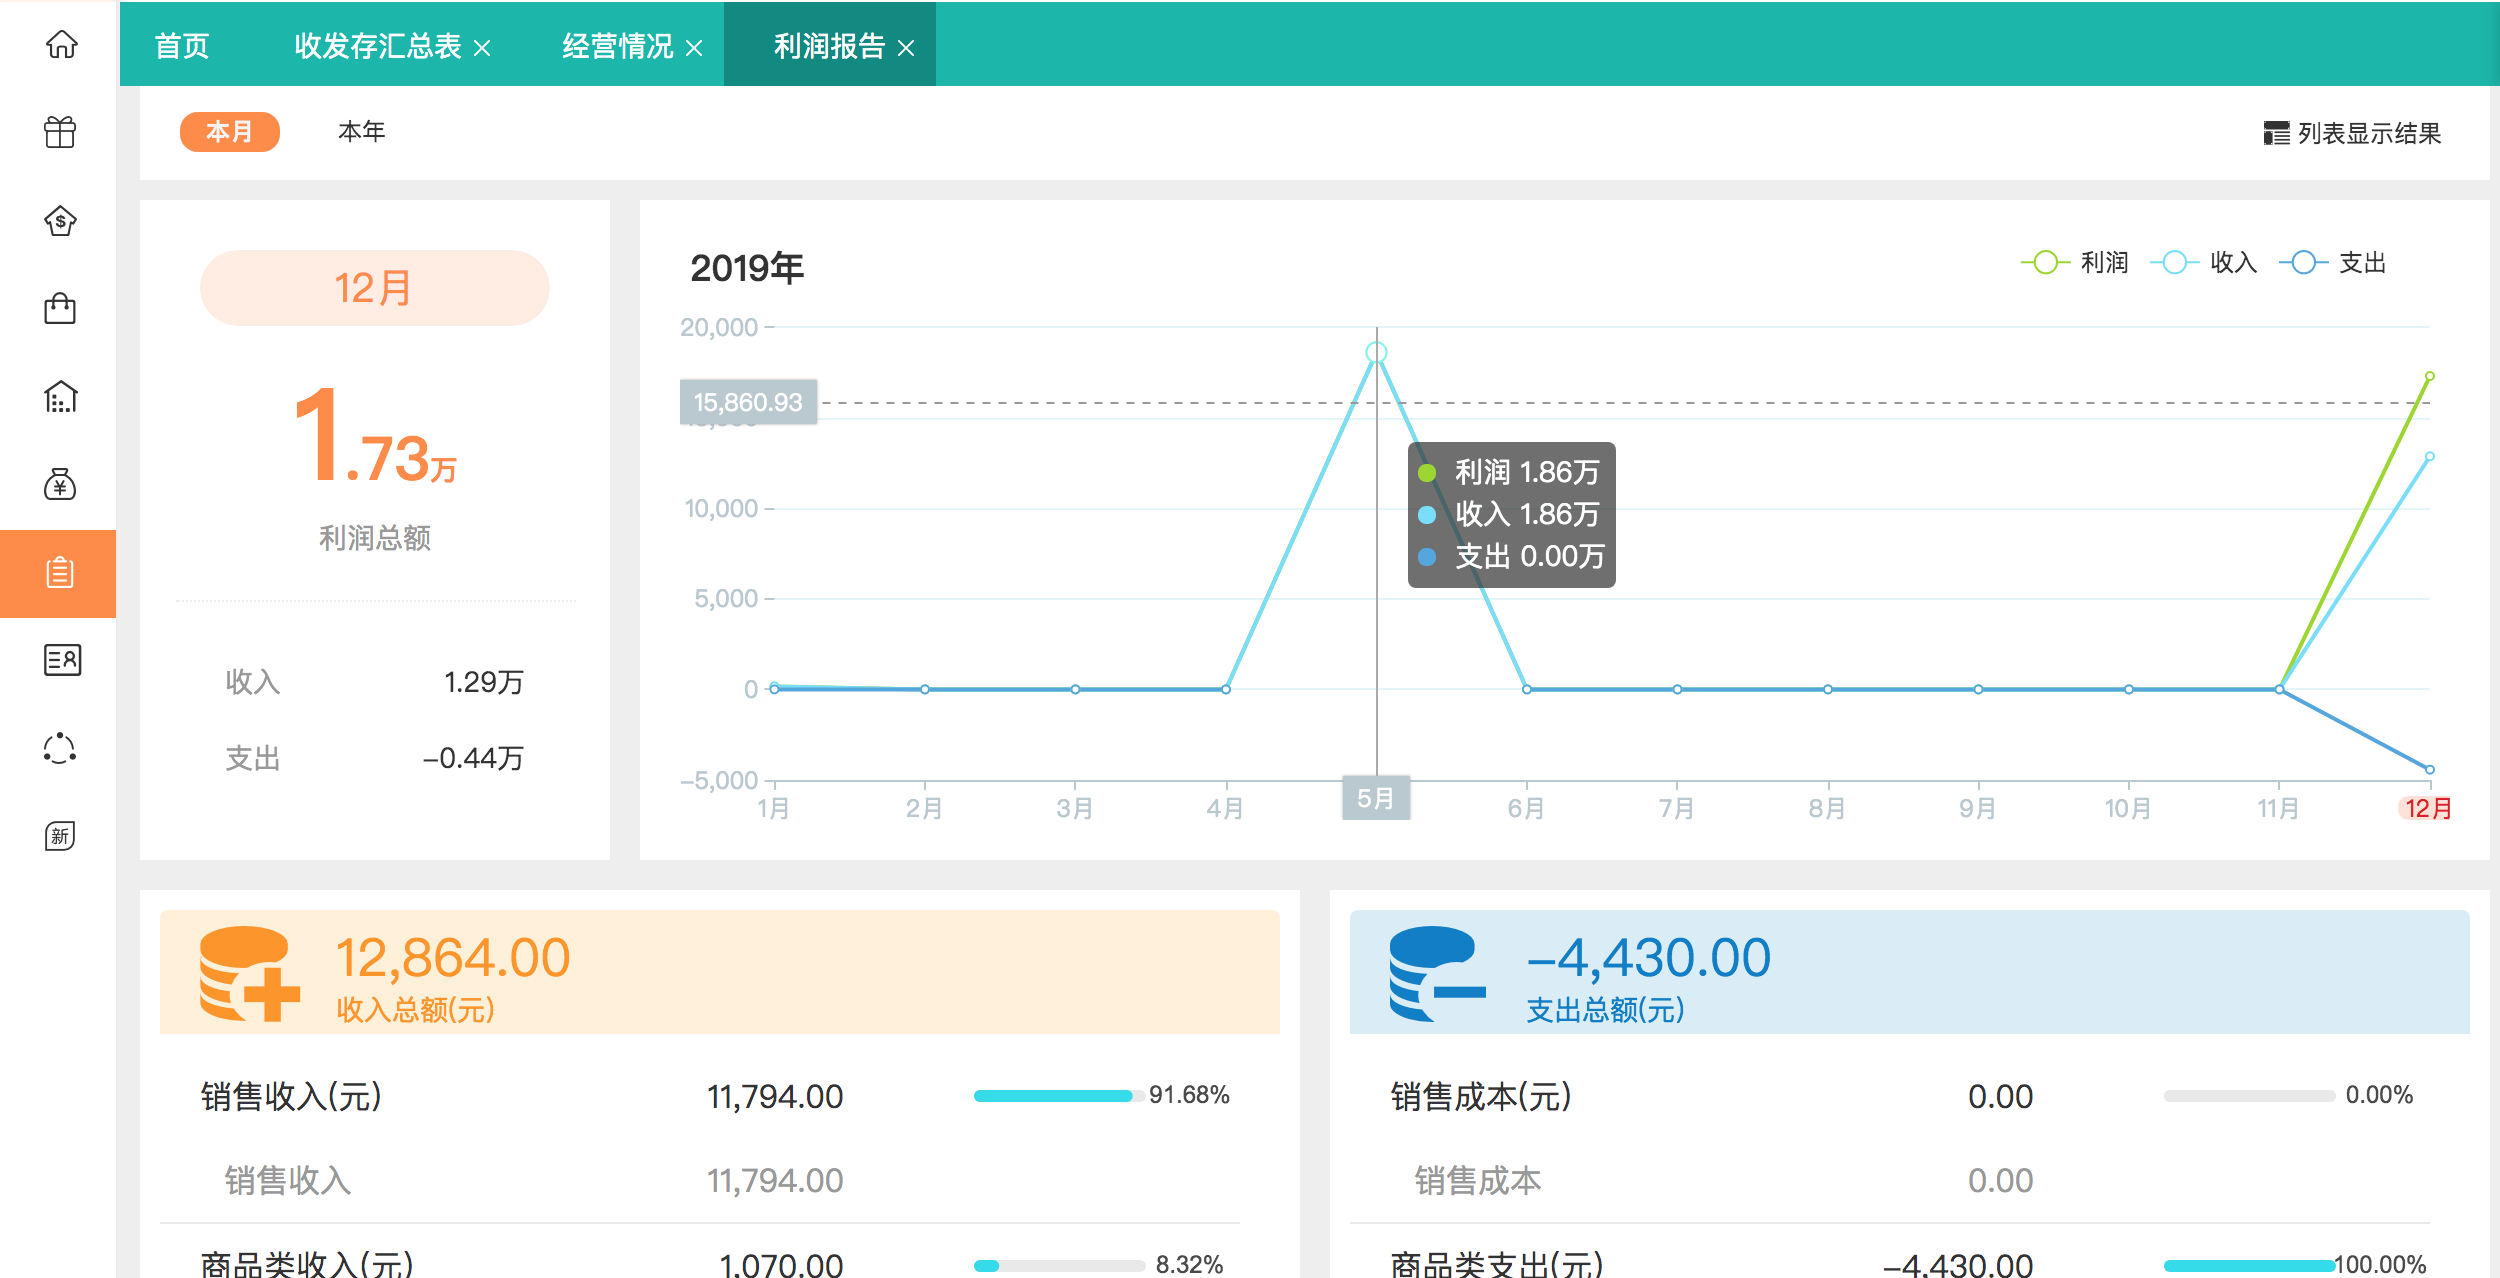Click the refresh/sync sidebar icon
Screen dimensions: 2500x1278
tap(62, 748)
